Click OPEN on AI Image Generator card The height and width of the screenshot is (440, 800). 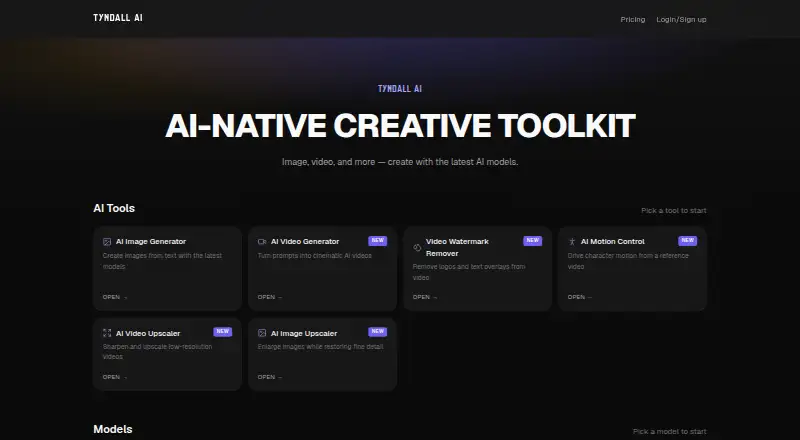pyautogui.click(x=115, y=297)
